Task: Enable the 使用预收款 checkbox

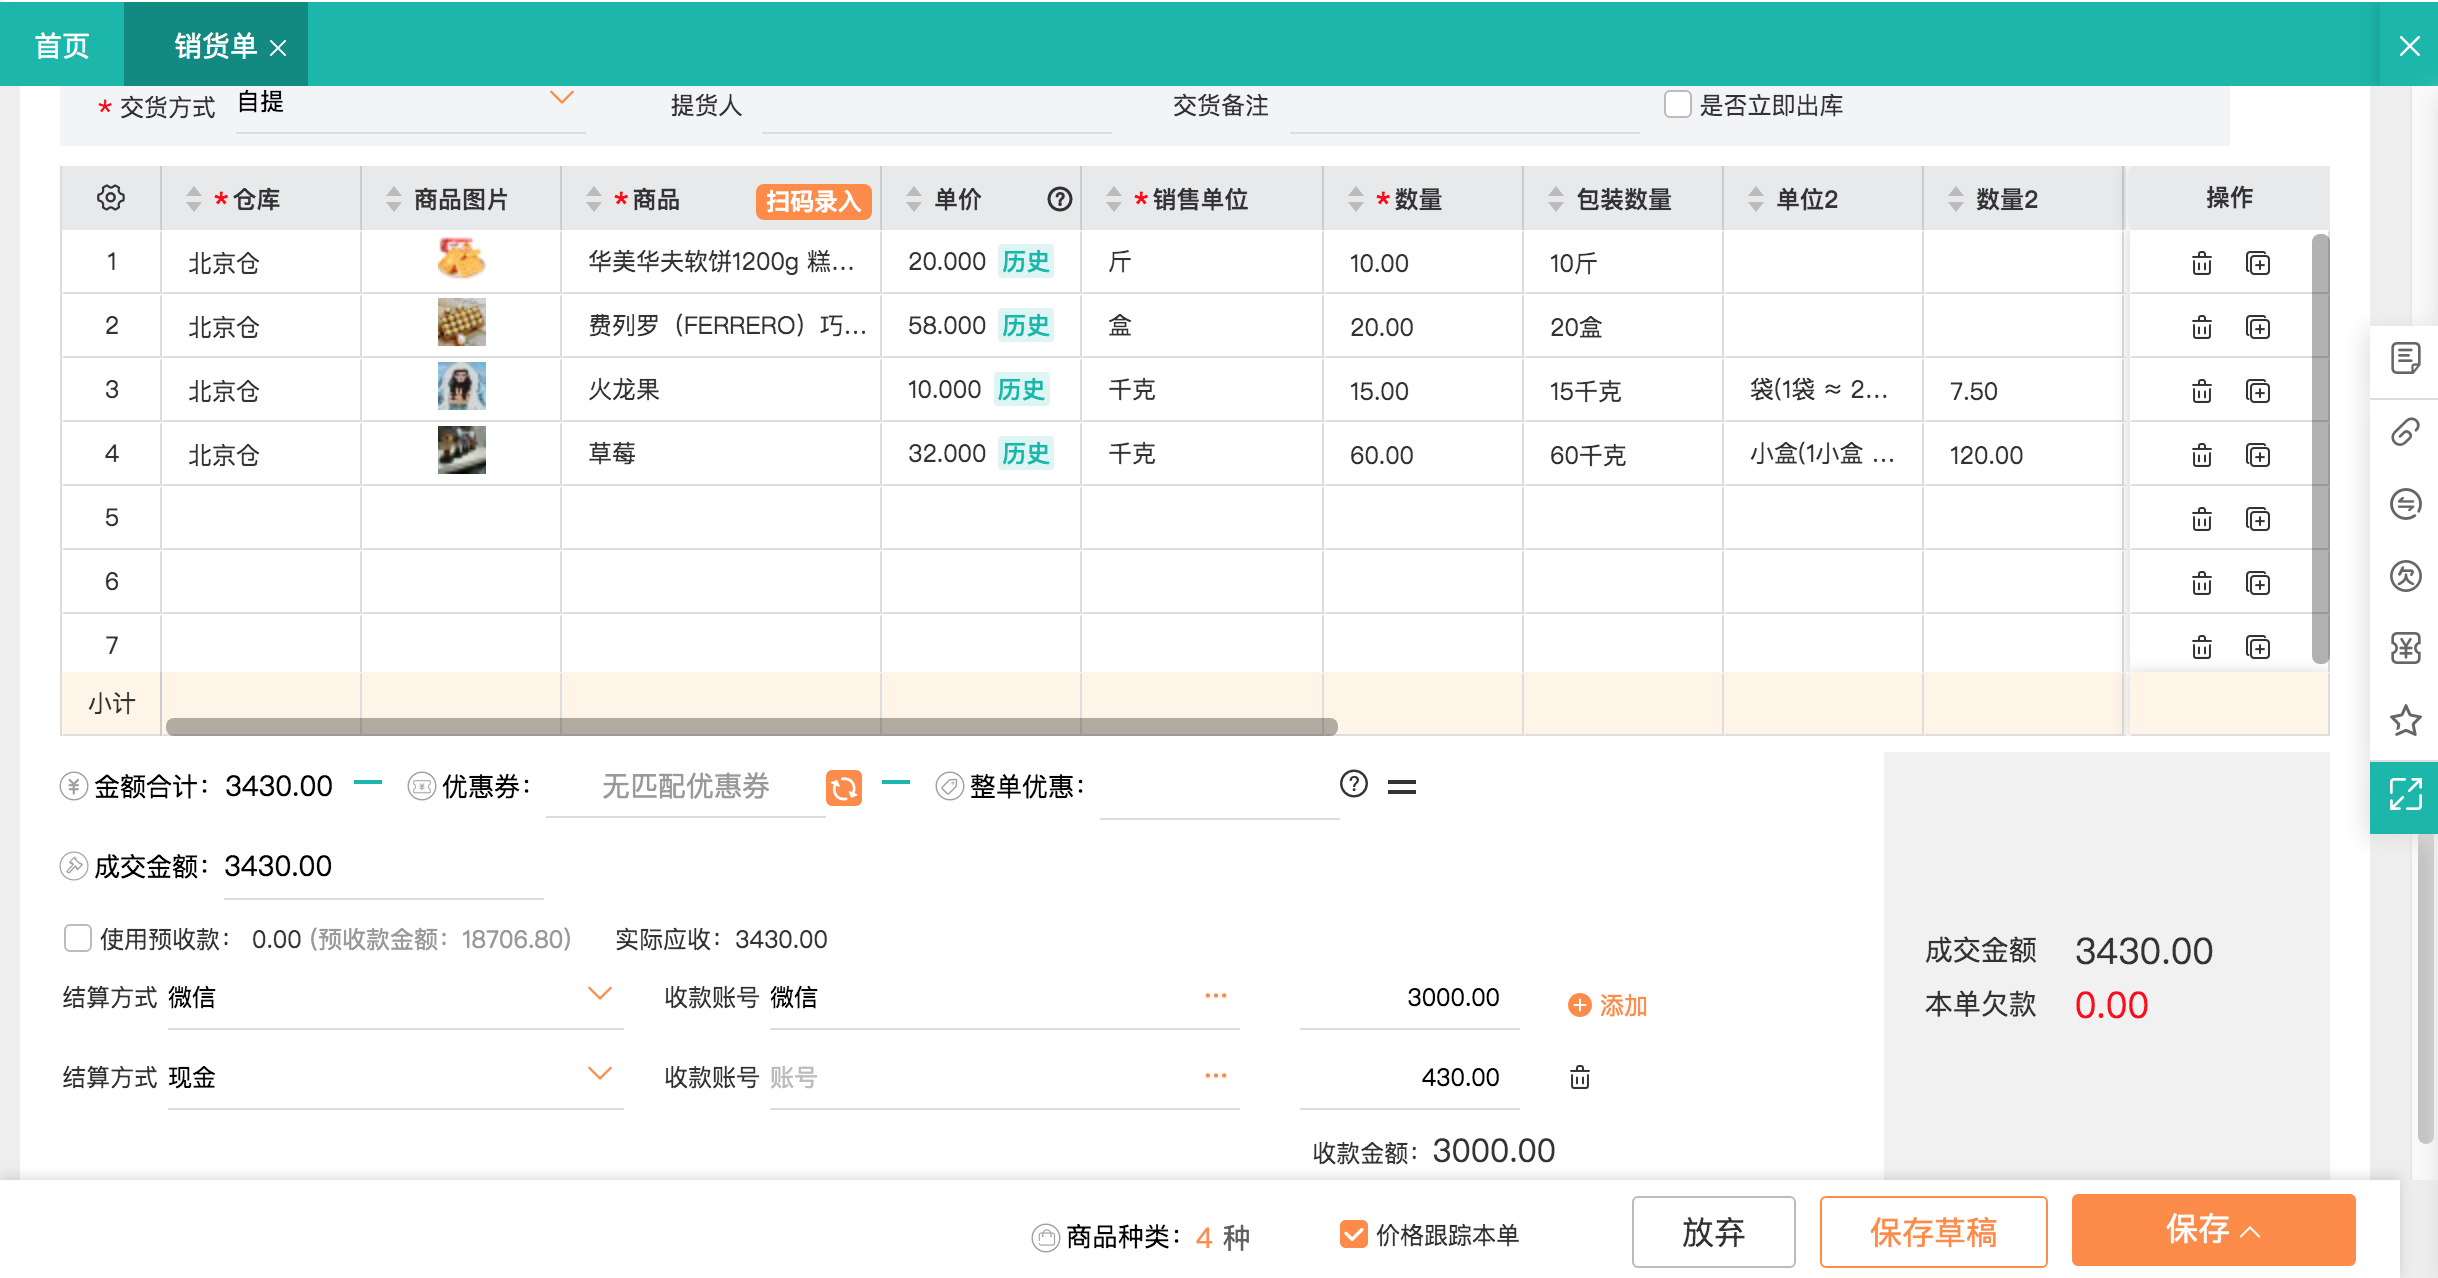Action: pyautogui.click(x=77, y=940)
